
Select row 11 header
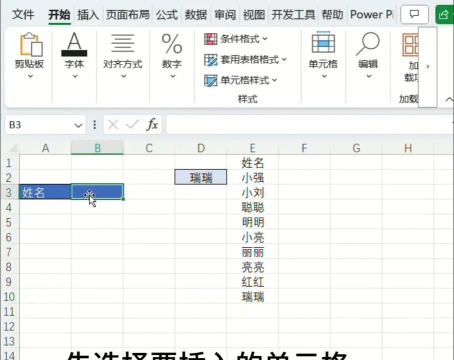(x=9, y=312)
